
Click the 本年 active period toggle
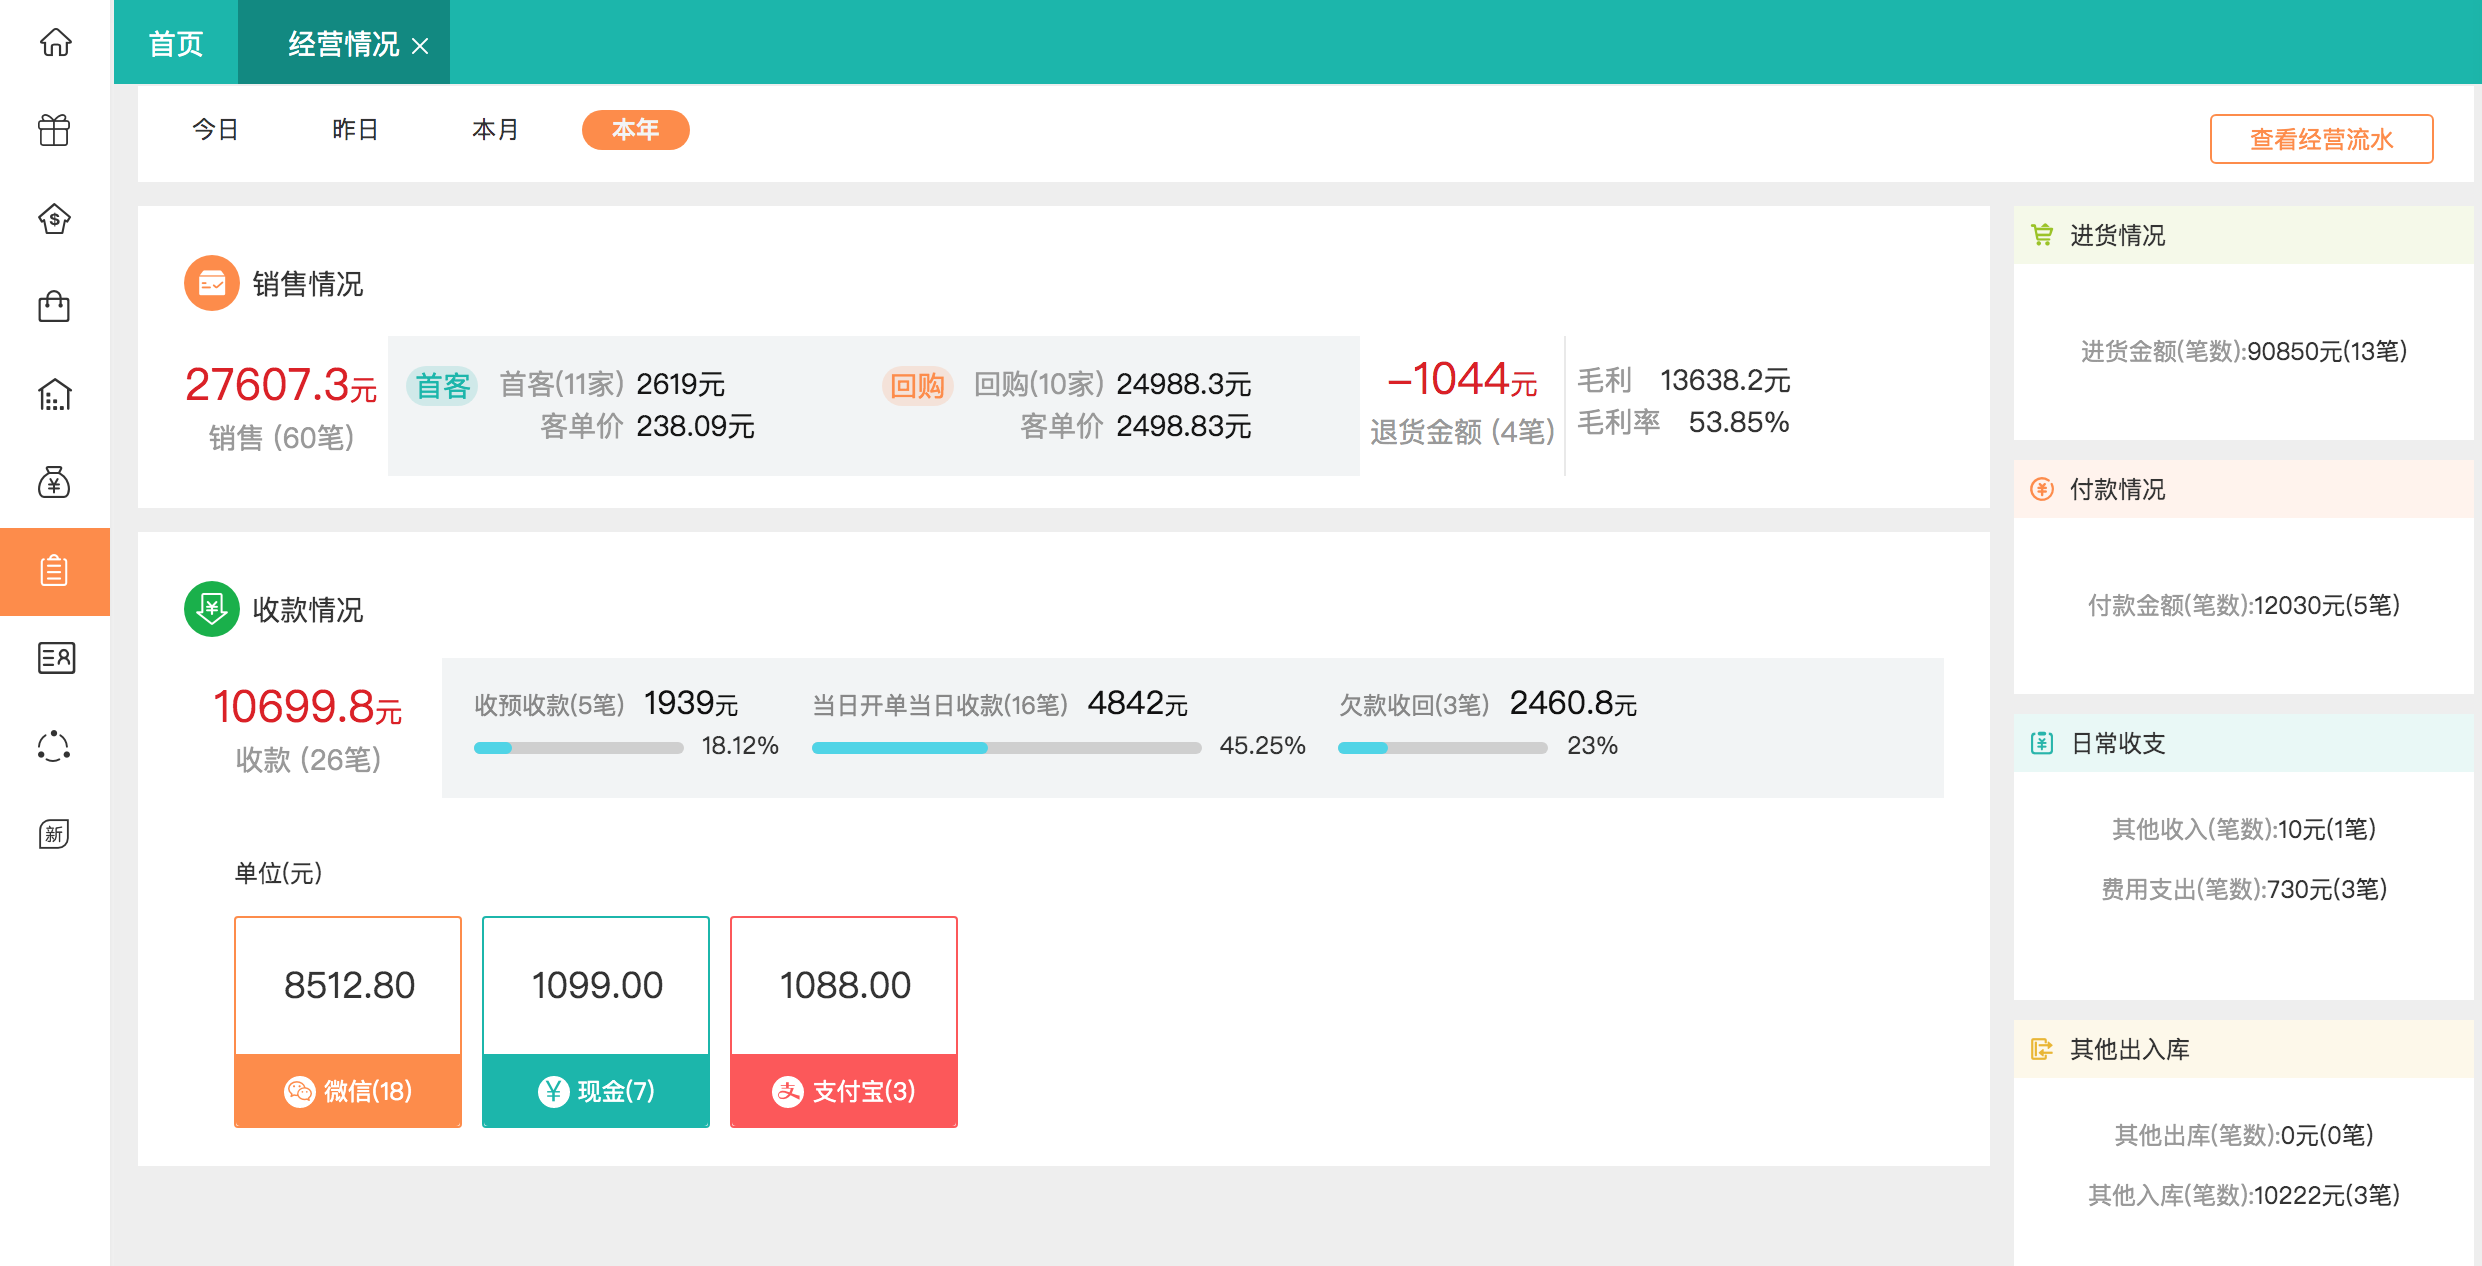point(634,132)
